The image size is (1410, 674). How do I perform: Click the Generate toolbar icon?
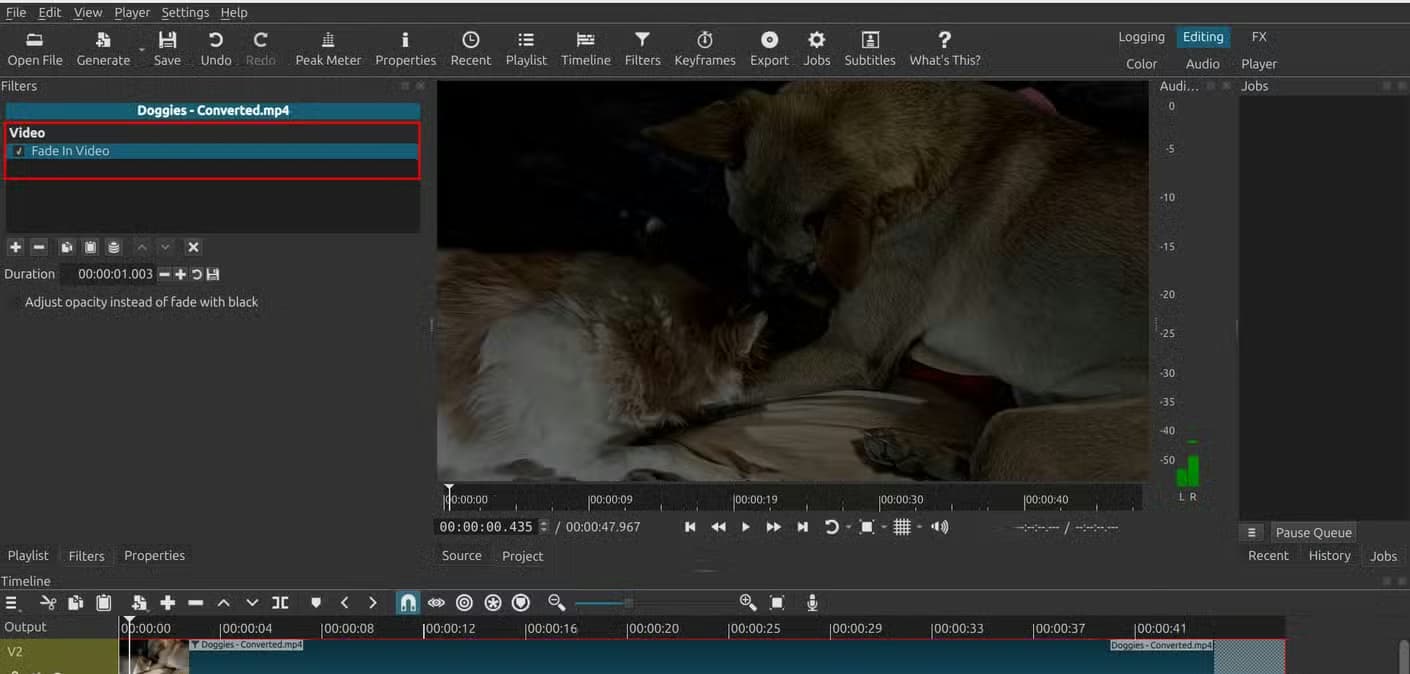pyautogui.click(x=104, y=48)
